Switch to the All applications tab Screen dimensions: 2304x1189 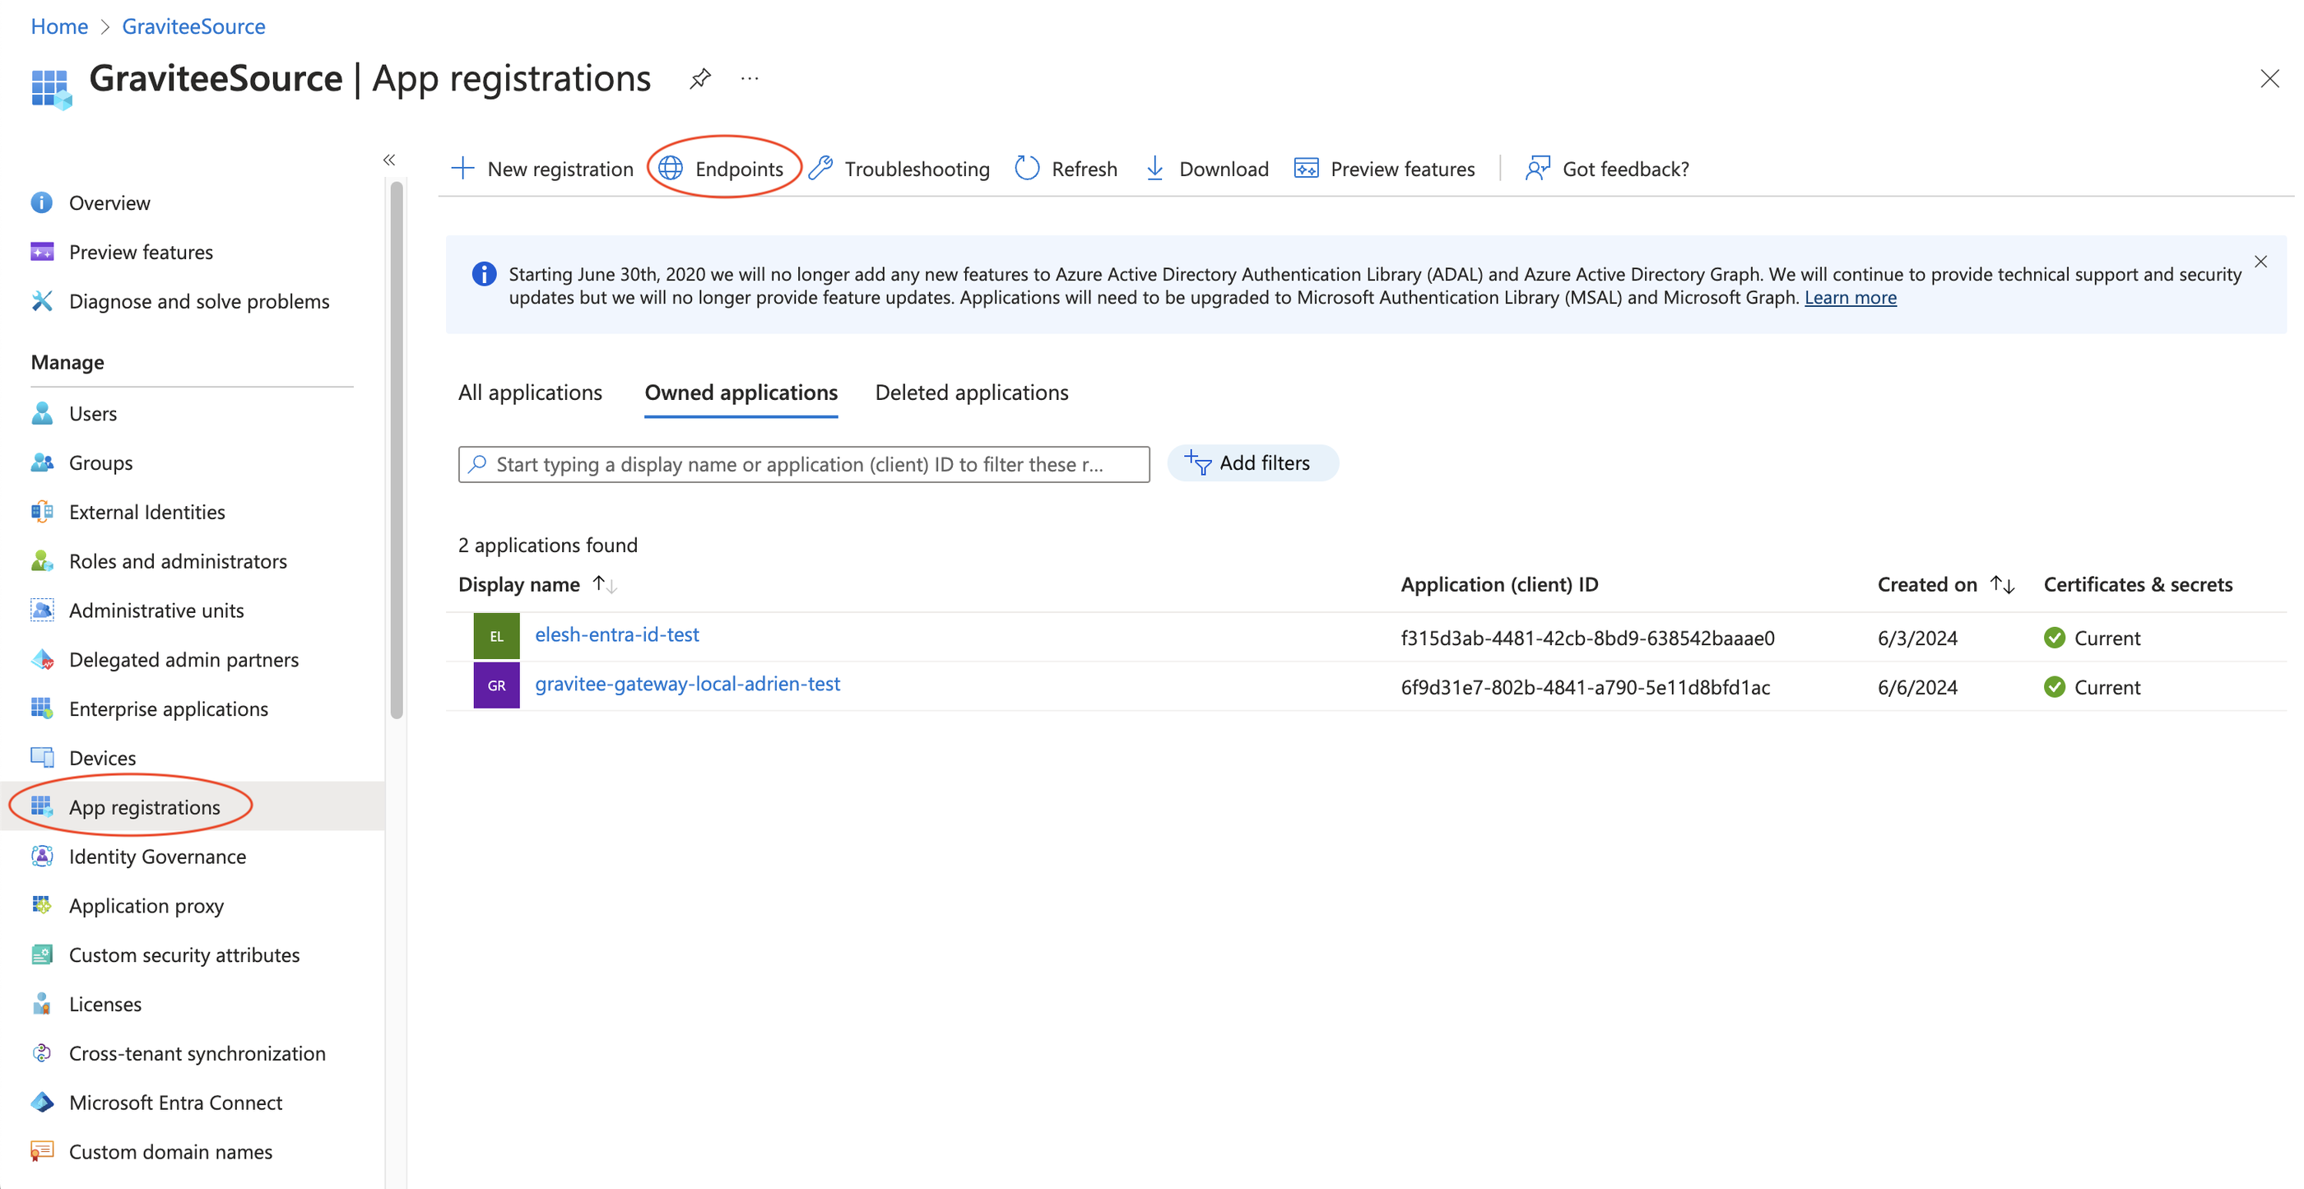pyautogui.click(x=530, y=392)
